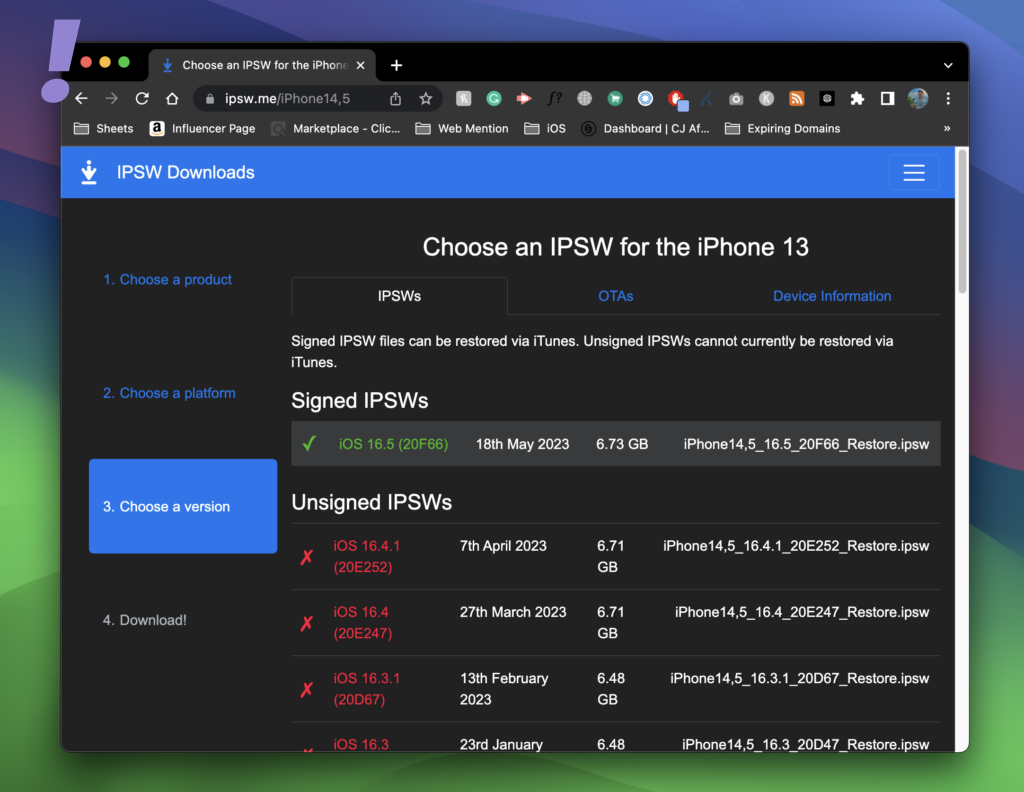Open Chrome's three-dot menu
Viewport: 1024px width, 792px height.
coord(948,98)
